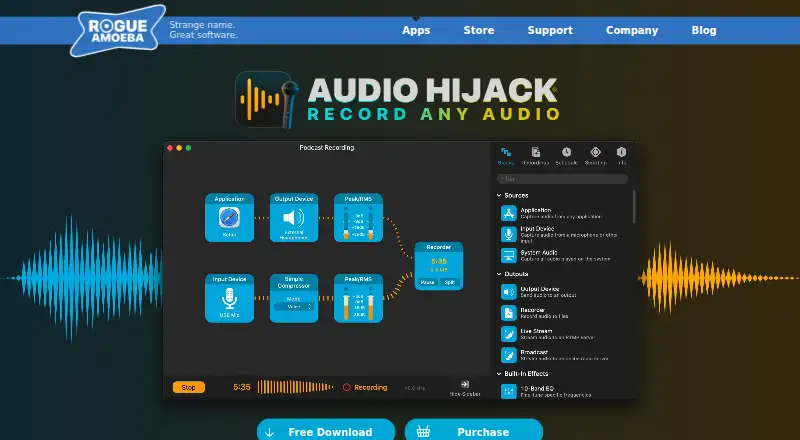
Task: Click the sidebar filter search field
Action: (x=562, y=179)
